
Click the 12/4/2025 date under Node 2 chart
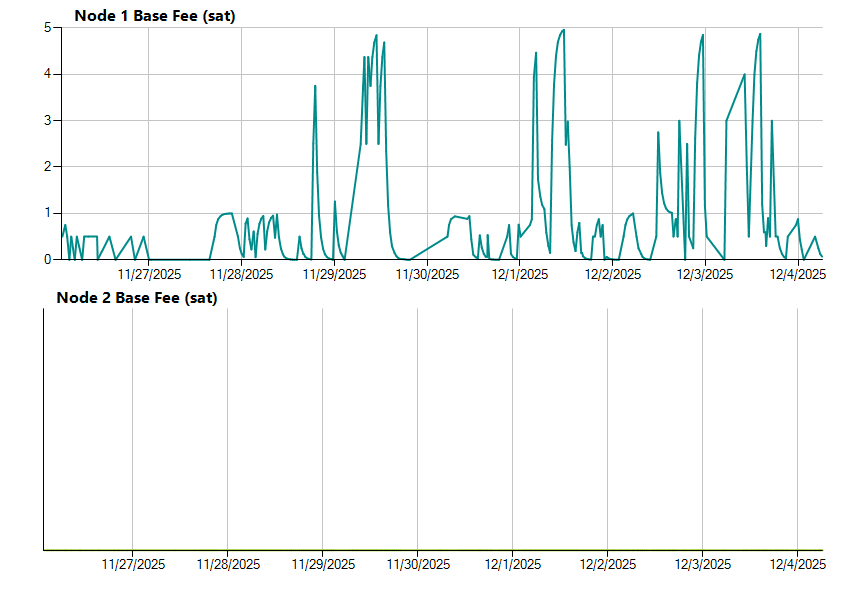click(797, 564)
